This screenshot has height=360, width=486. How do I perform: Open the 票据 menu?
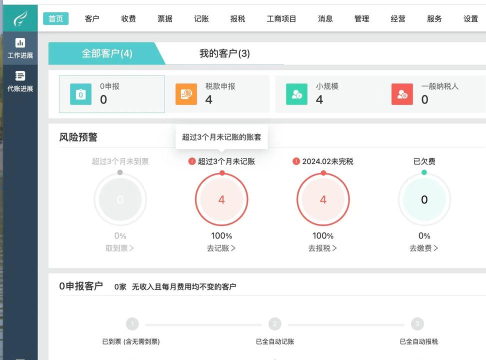[165, 19]
